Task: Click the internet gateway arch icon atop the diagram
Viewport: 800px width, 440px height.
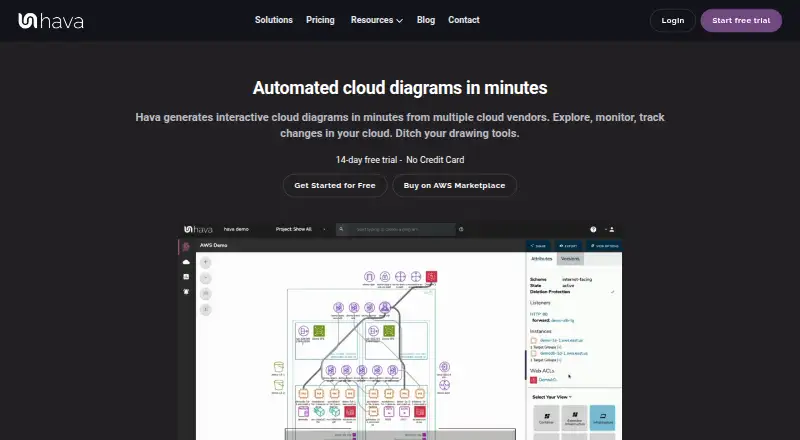Action: (369, 277)
